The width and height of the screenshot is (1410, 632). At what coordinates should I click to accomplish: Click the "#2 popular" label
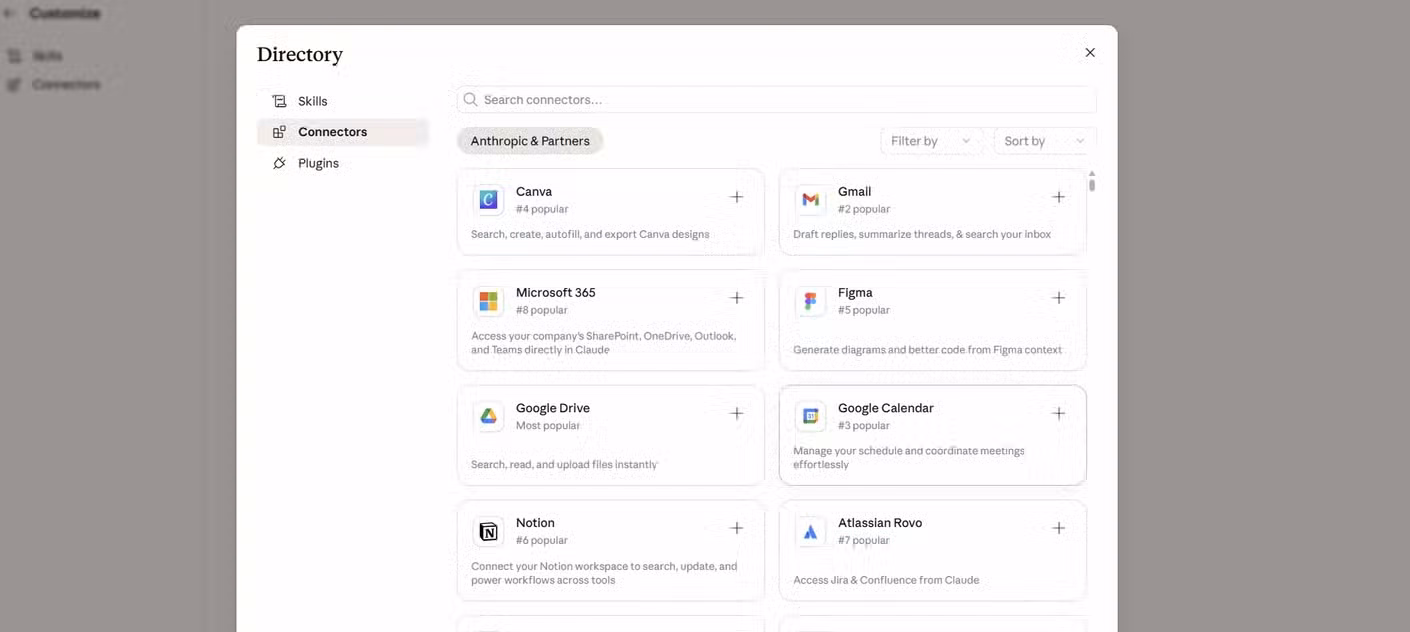click(x=864, y=209)
